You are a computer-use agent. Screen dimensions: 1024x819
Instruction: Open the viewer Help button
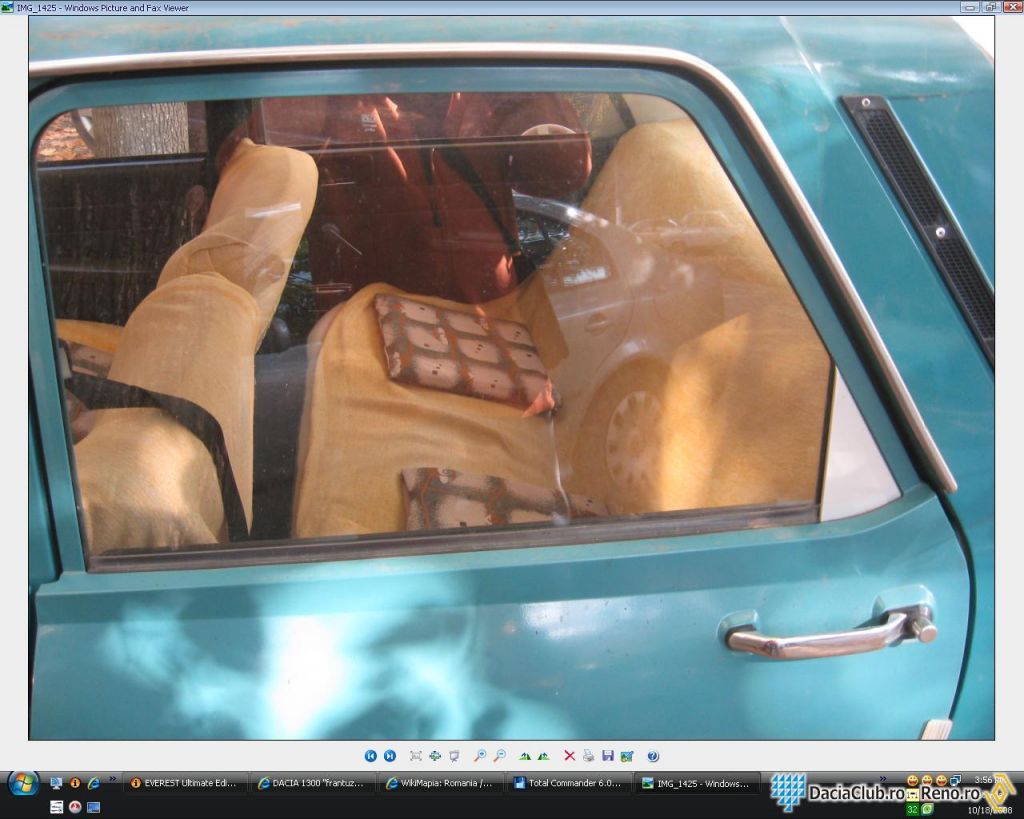[653, 756]
